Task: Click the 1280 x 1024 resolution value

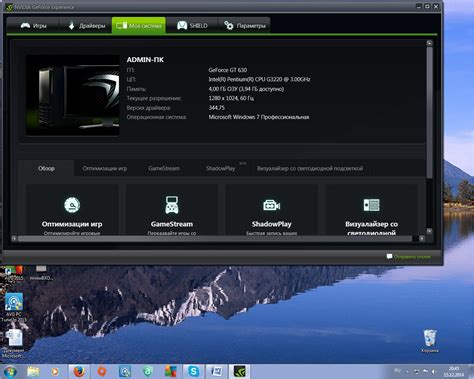Action: pos(231,98)
